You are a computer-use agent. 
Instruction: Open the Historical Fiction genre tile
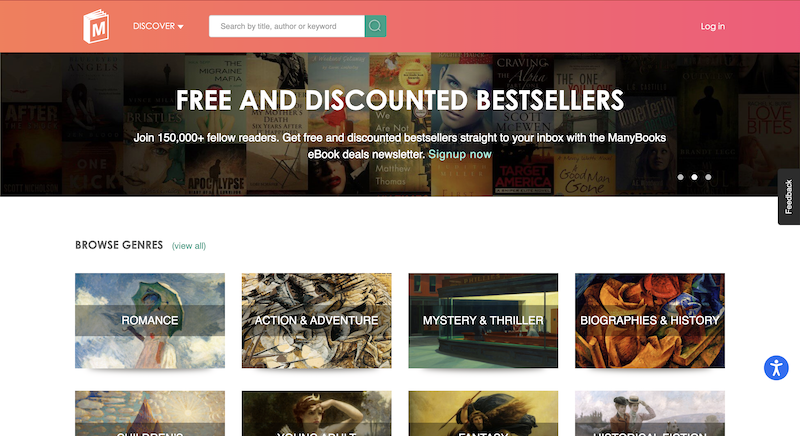(x=650, y=414)
